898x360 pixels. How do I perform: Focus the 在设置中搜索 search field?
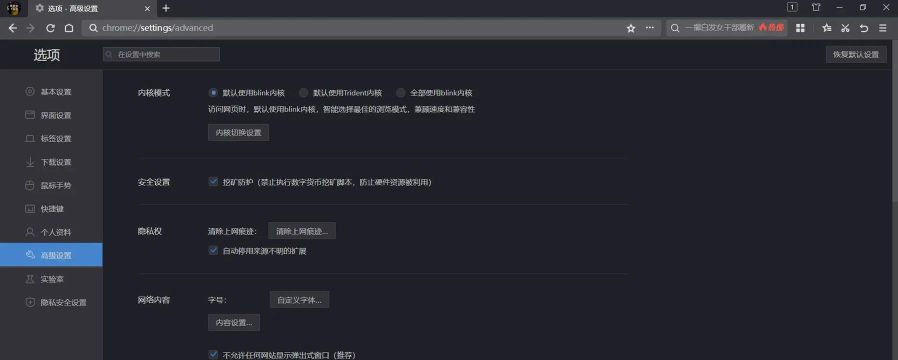click(x=162, y=54)
